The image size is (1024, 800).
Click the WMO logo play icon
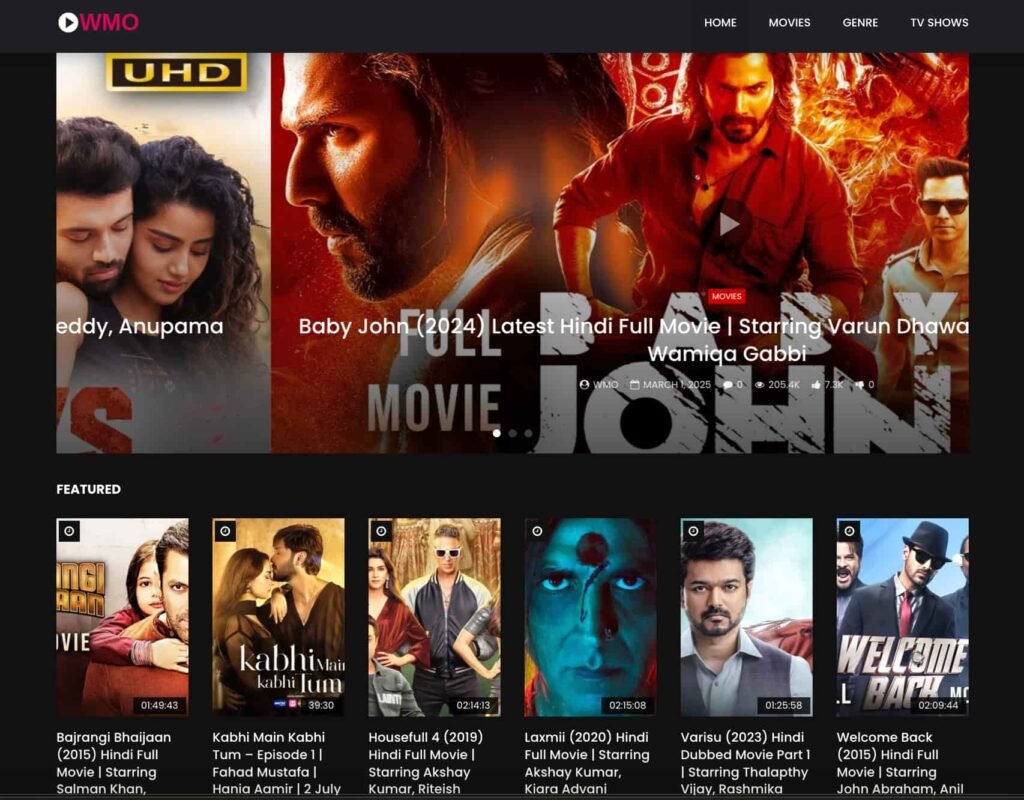click(x=68, y=22)
